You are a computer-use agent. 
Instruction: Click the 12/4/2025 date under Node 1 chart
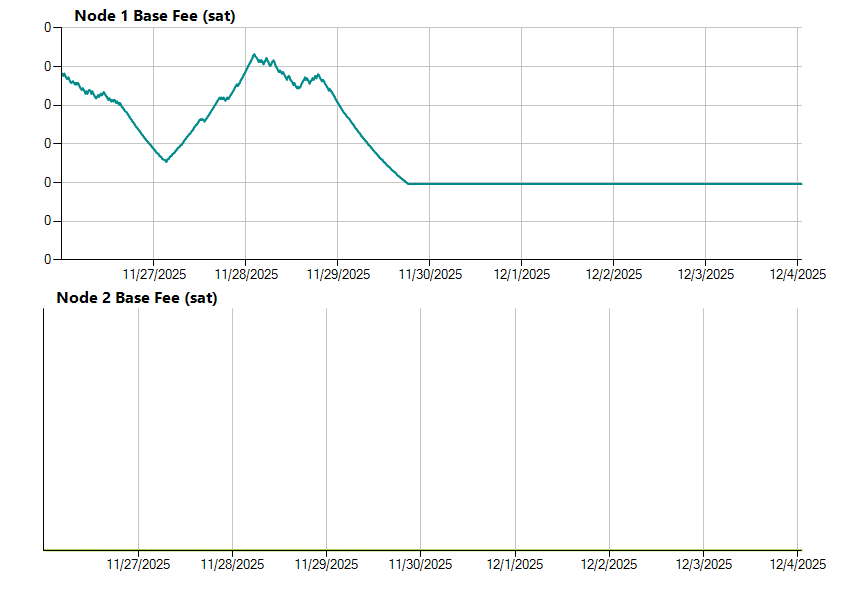(797, 273)
